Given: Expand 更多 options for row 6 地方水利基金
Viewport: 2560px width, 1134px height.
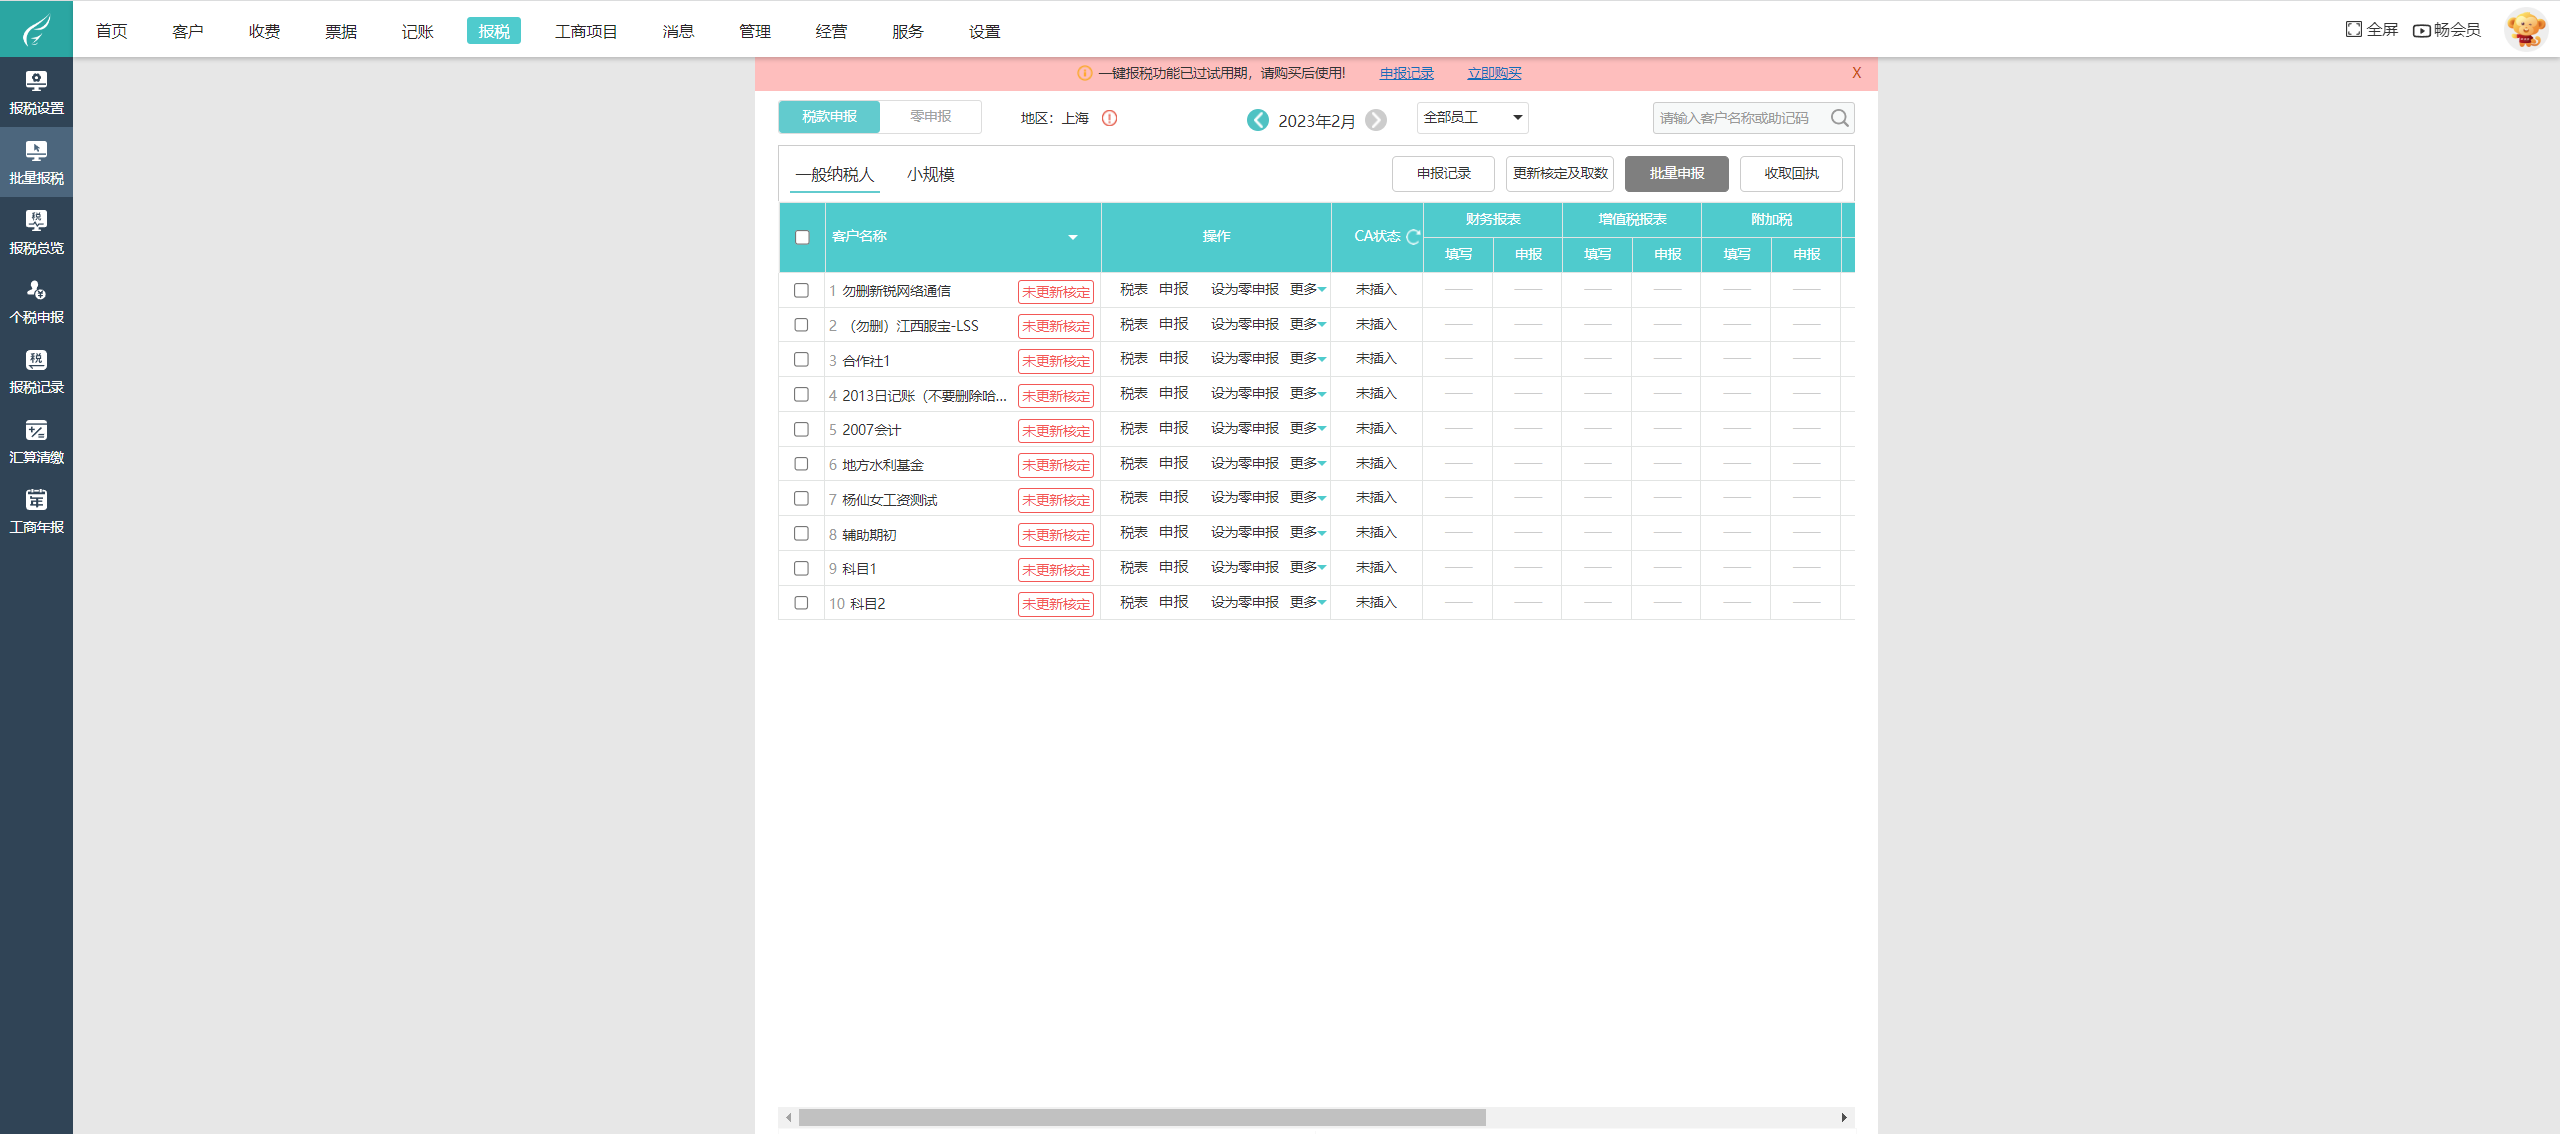Looking at the screenshot, I should point(1306,465).
